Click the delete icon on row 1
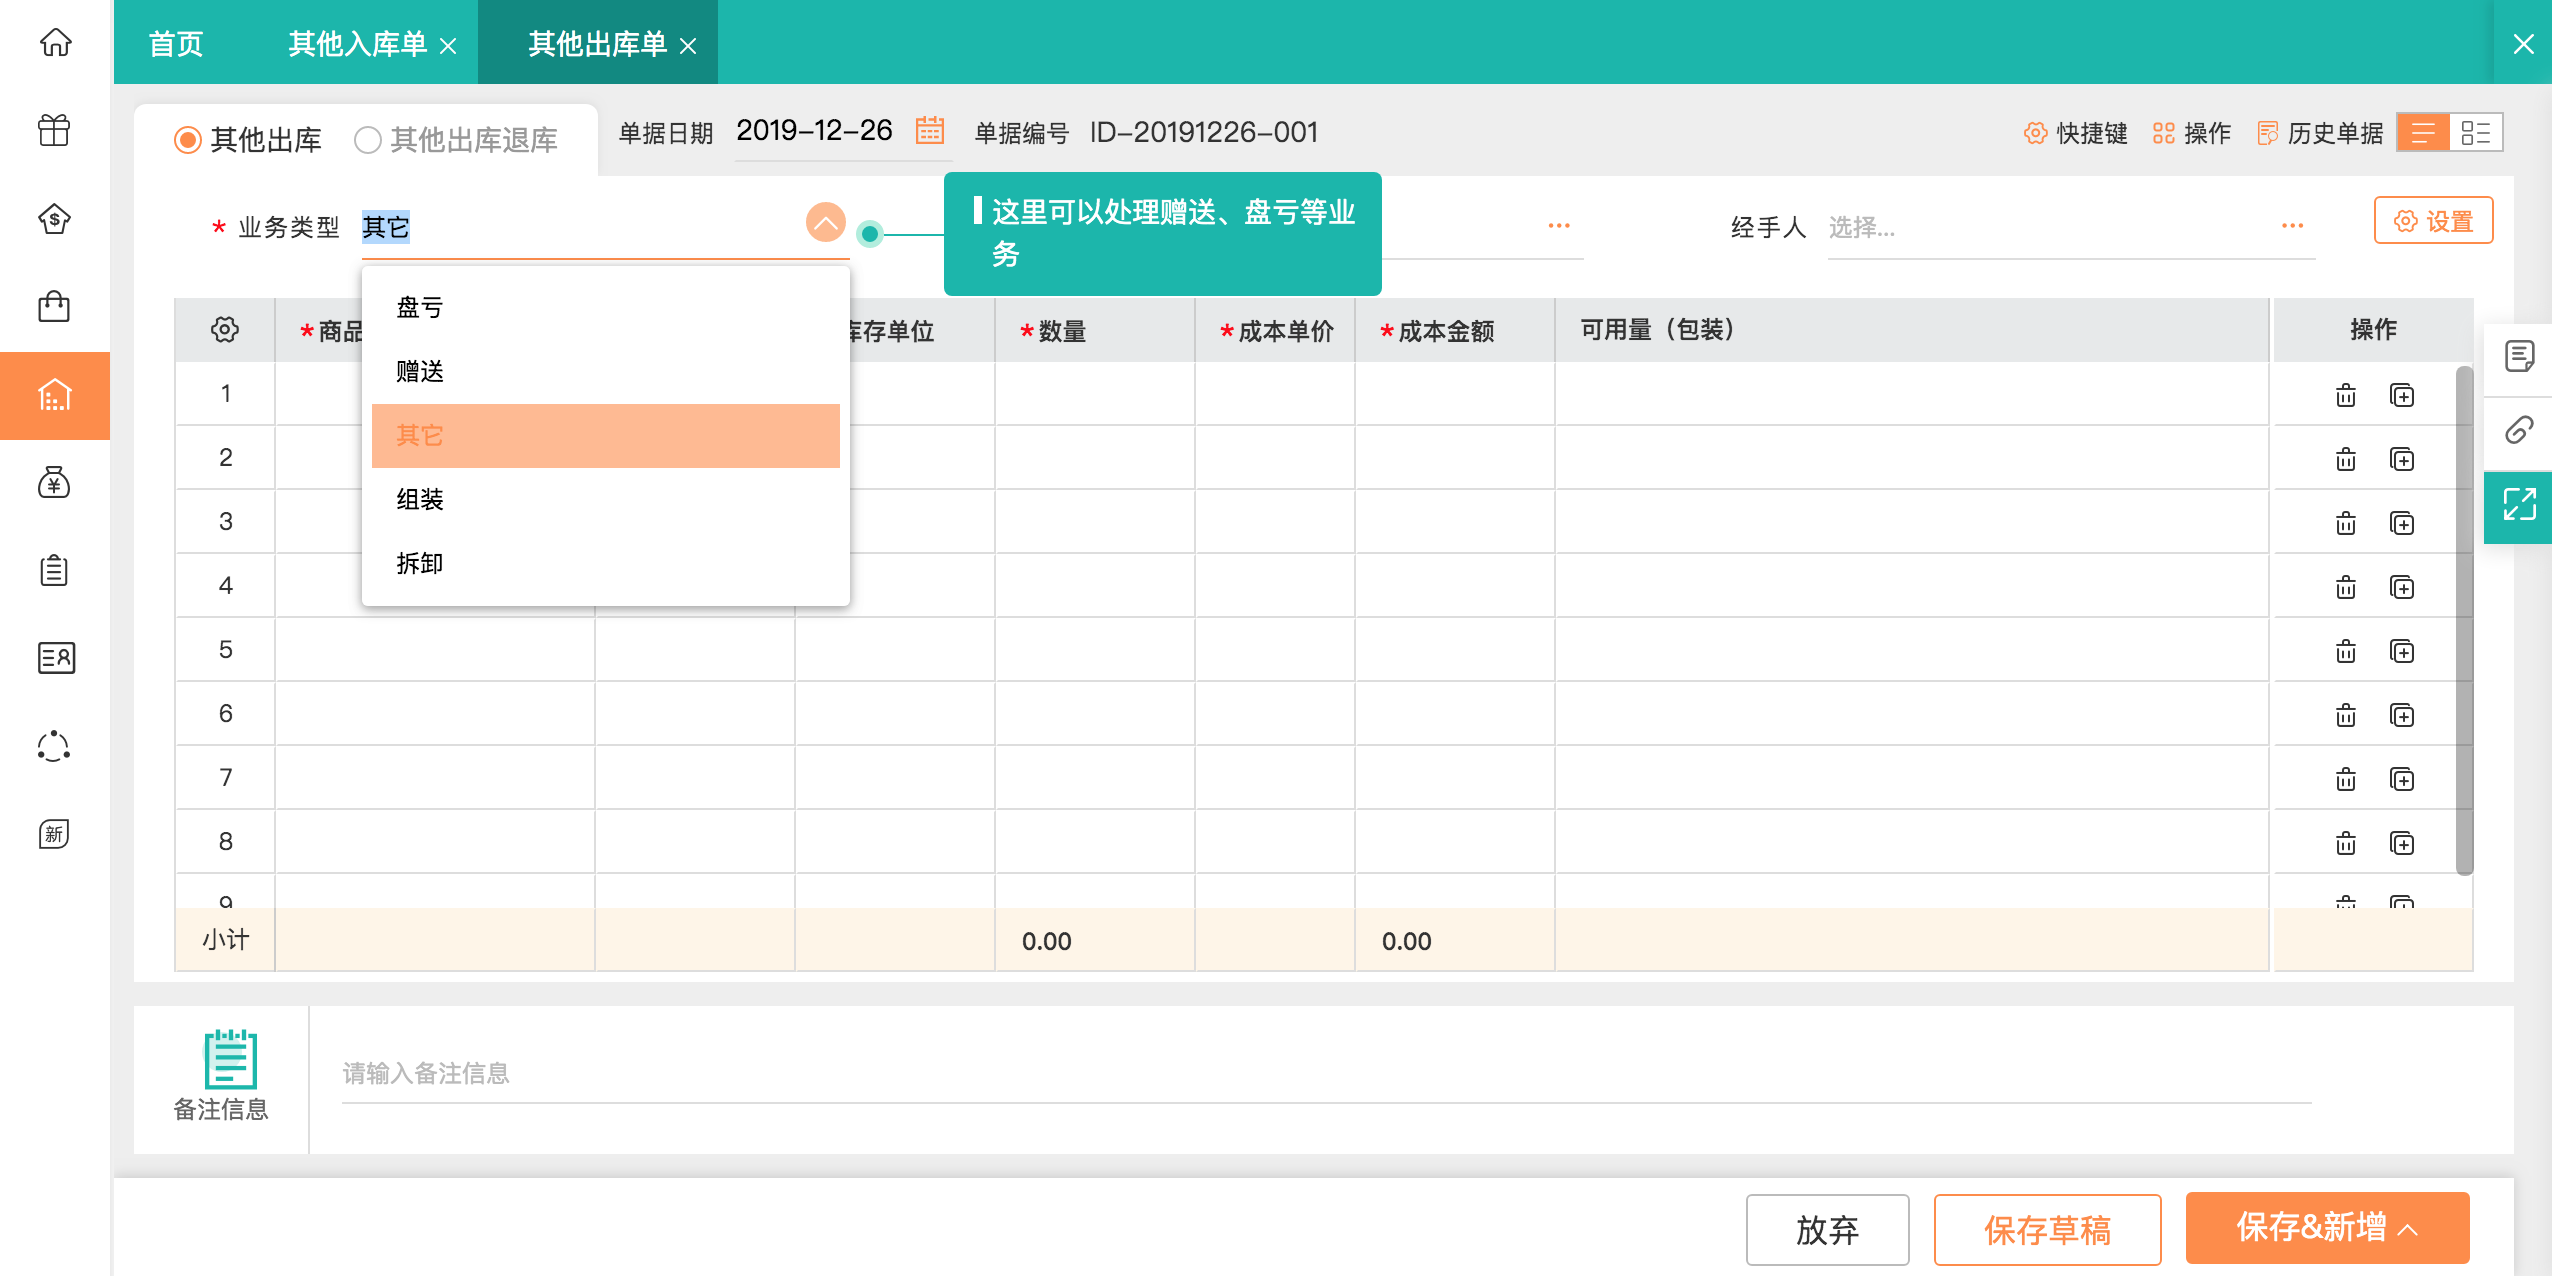The image size is (2552, 1276). (x=2345, y=392)
